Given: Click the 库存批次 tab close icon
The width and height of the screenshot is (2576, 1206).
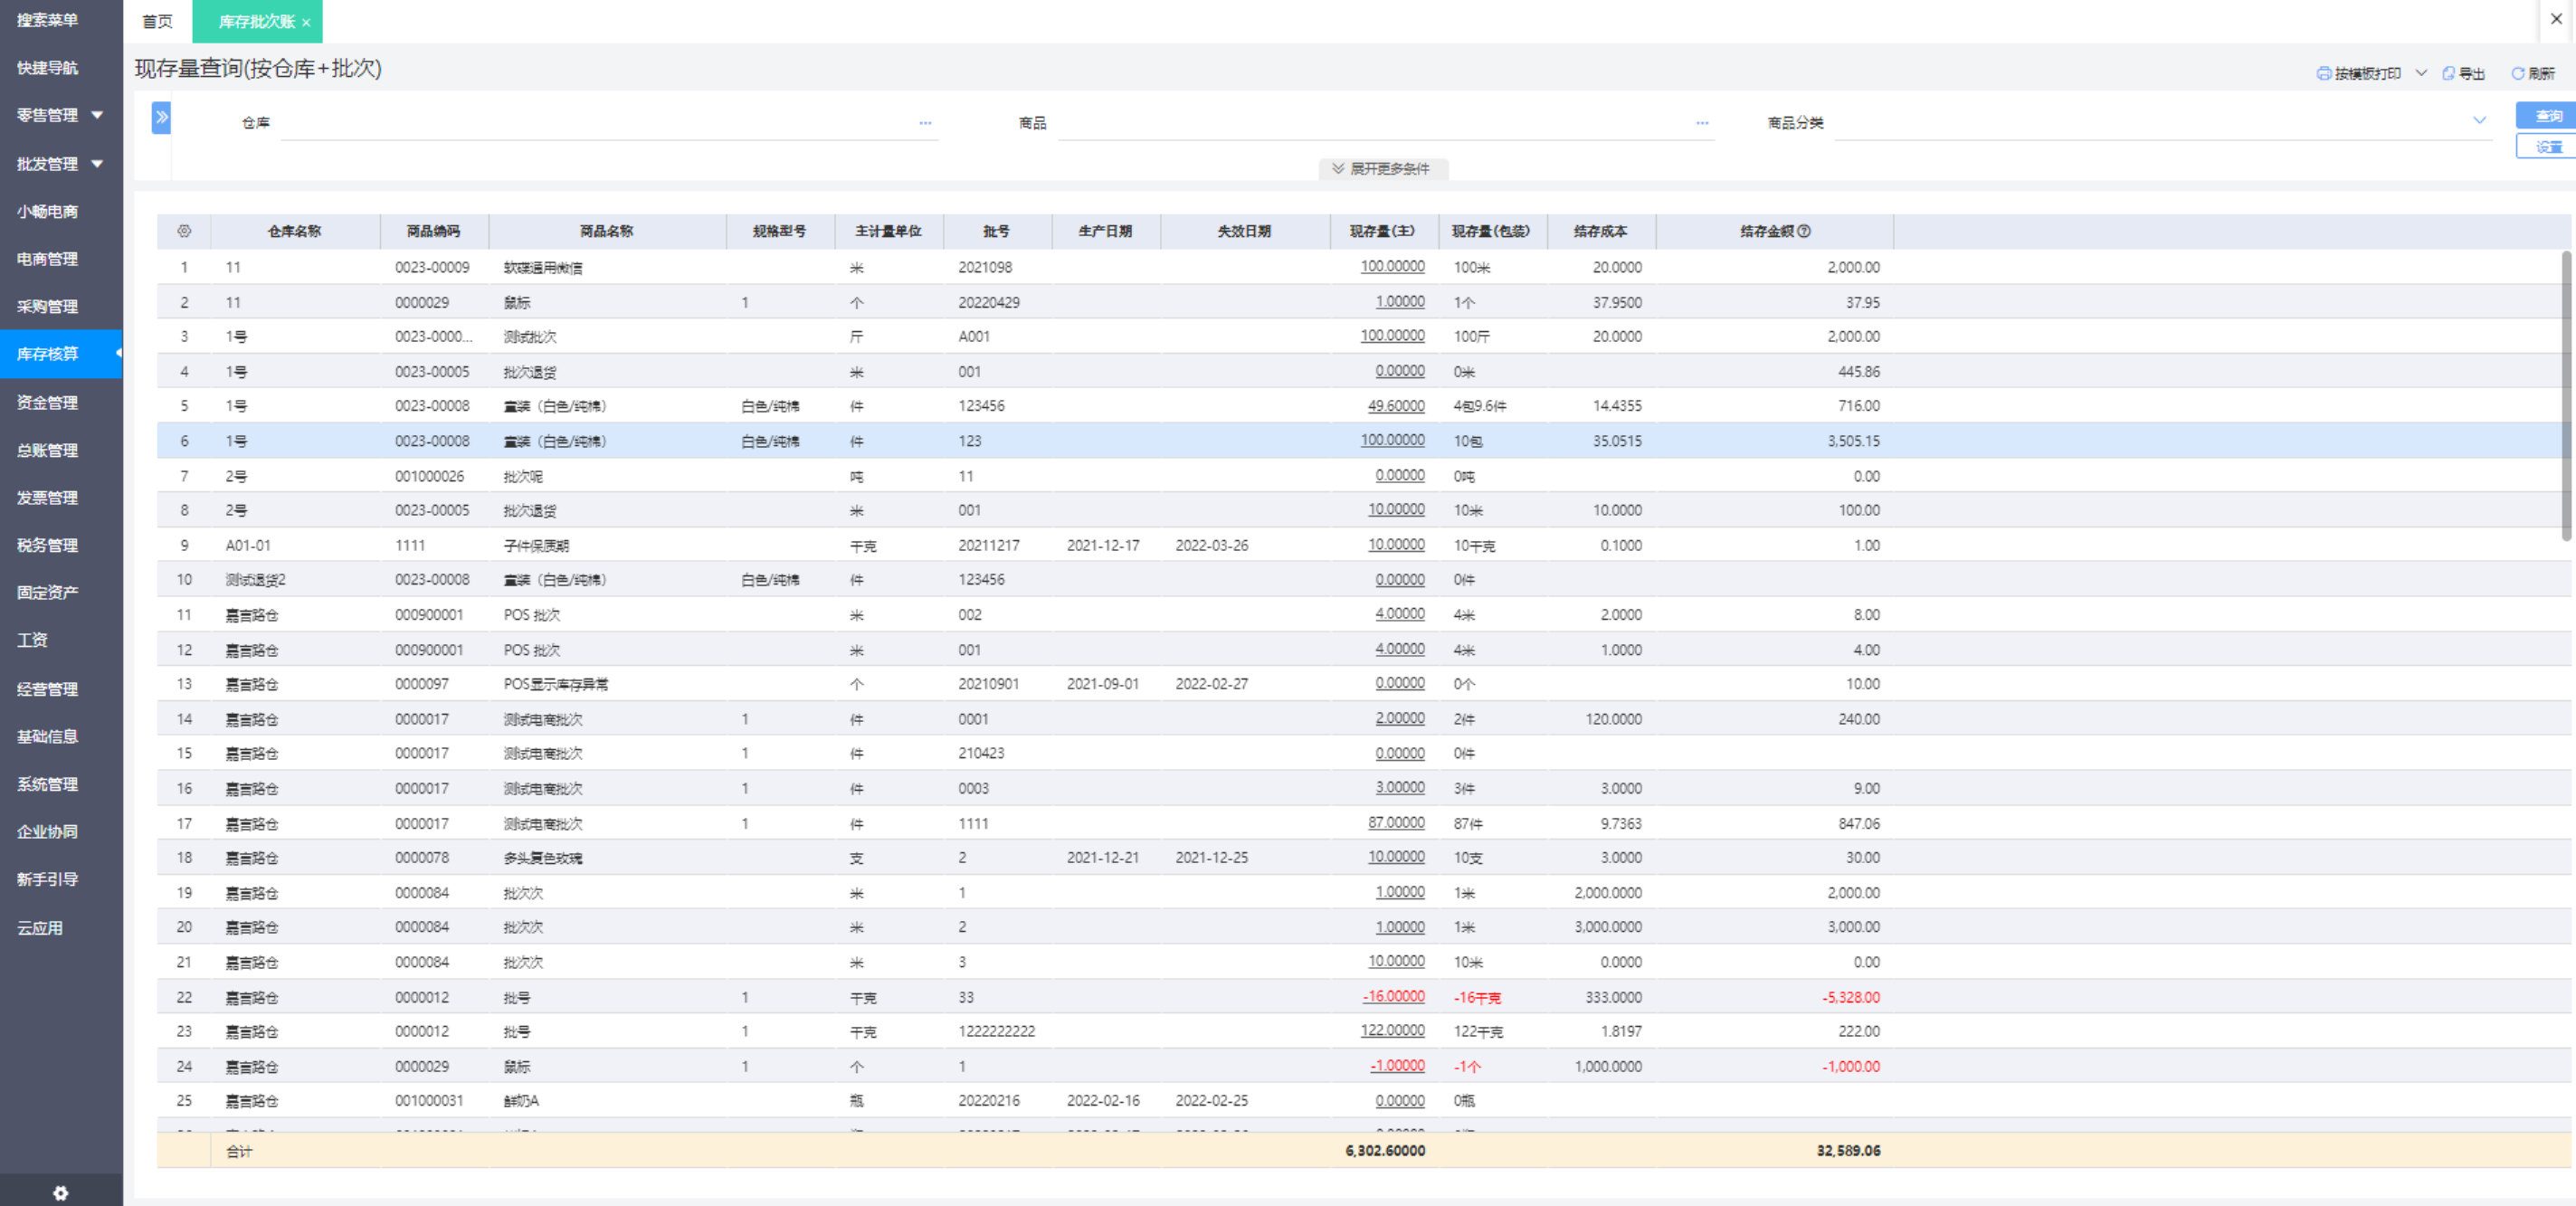Looking at the screenshot, I should click(x=306, y=22).
